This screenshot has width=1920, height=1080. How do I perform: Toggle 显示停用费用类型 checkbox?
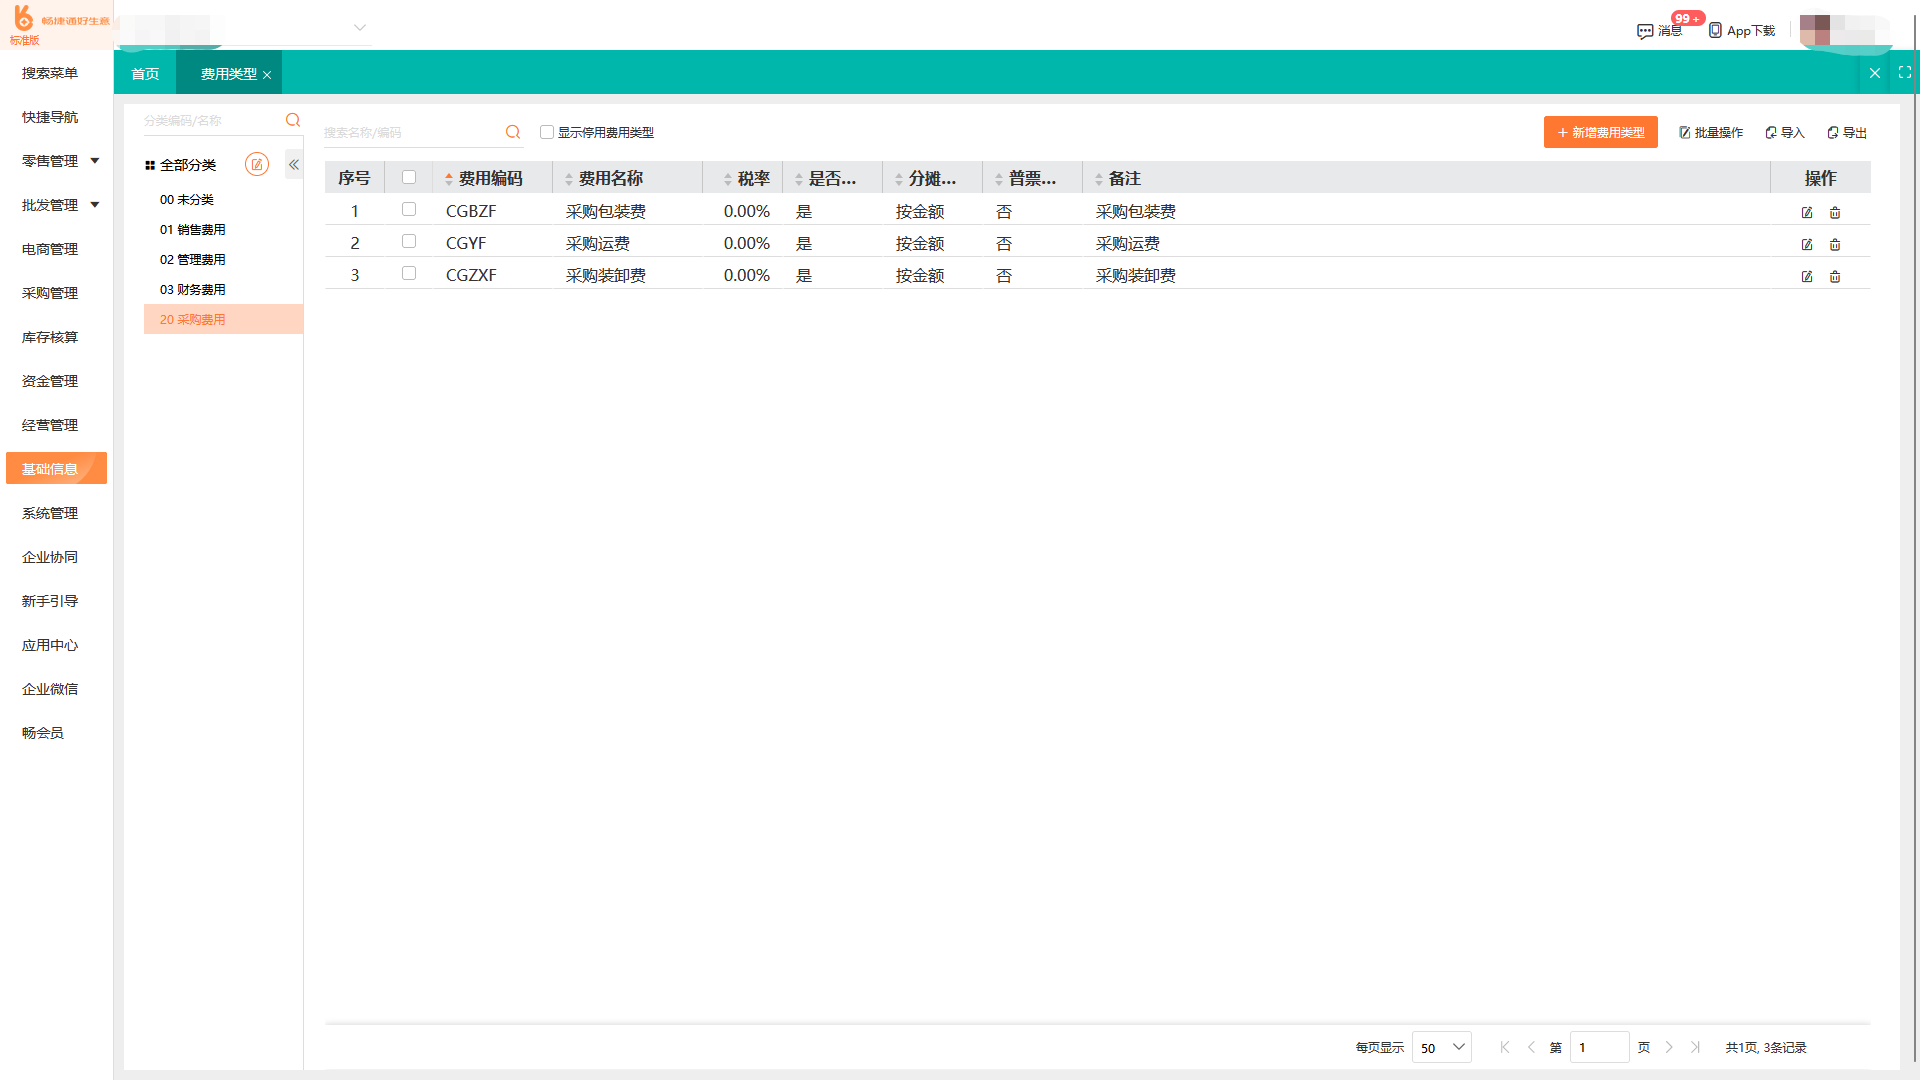[x=545, y=132]
